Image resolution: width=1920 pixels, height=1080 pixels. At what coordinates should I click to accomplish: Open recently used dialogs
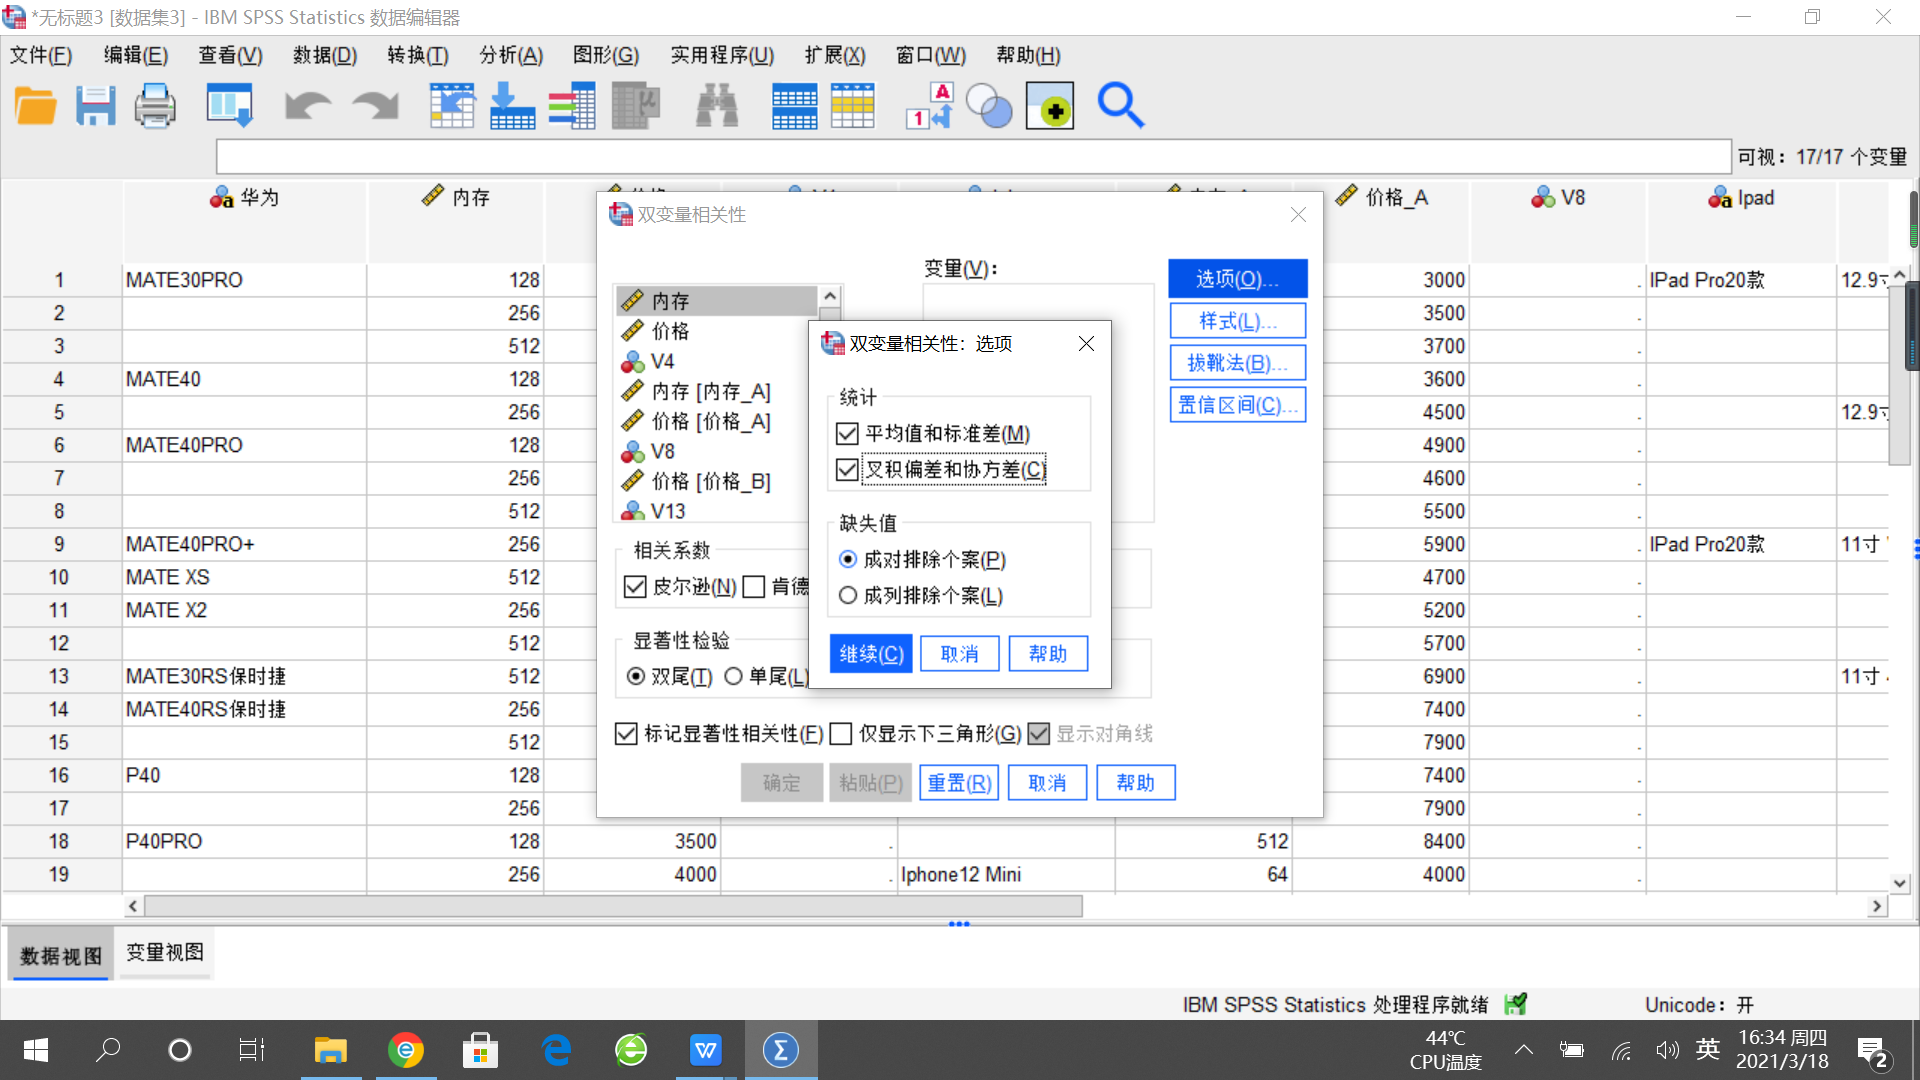pyautogui.click(x=229, y=105)
